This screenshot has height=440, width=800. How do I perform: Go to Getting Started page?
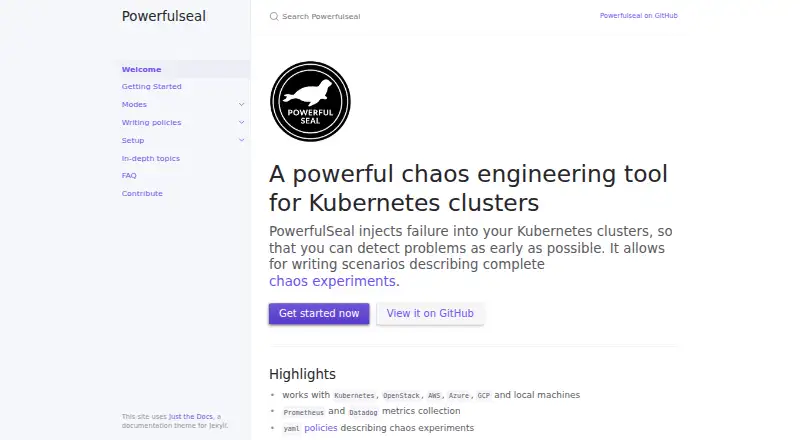(152, 86)
